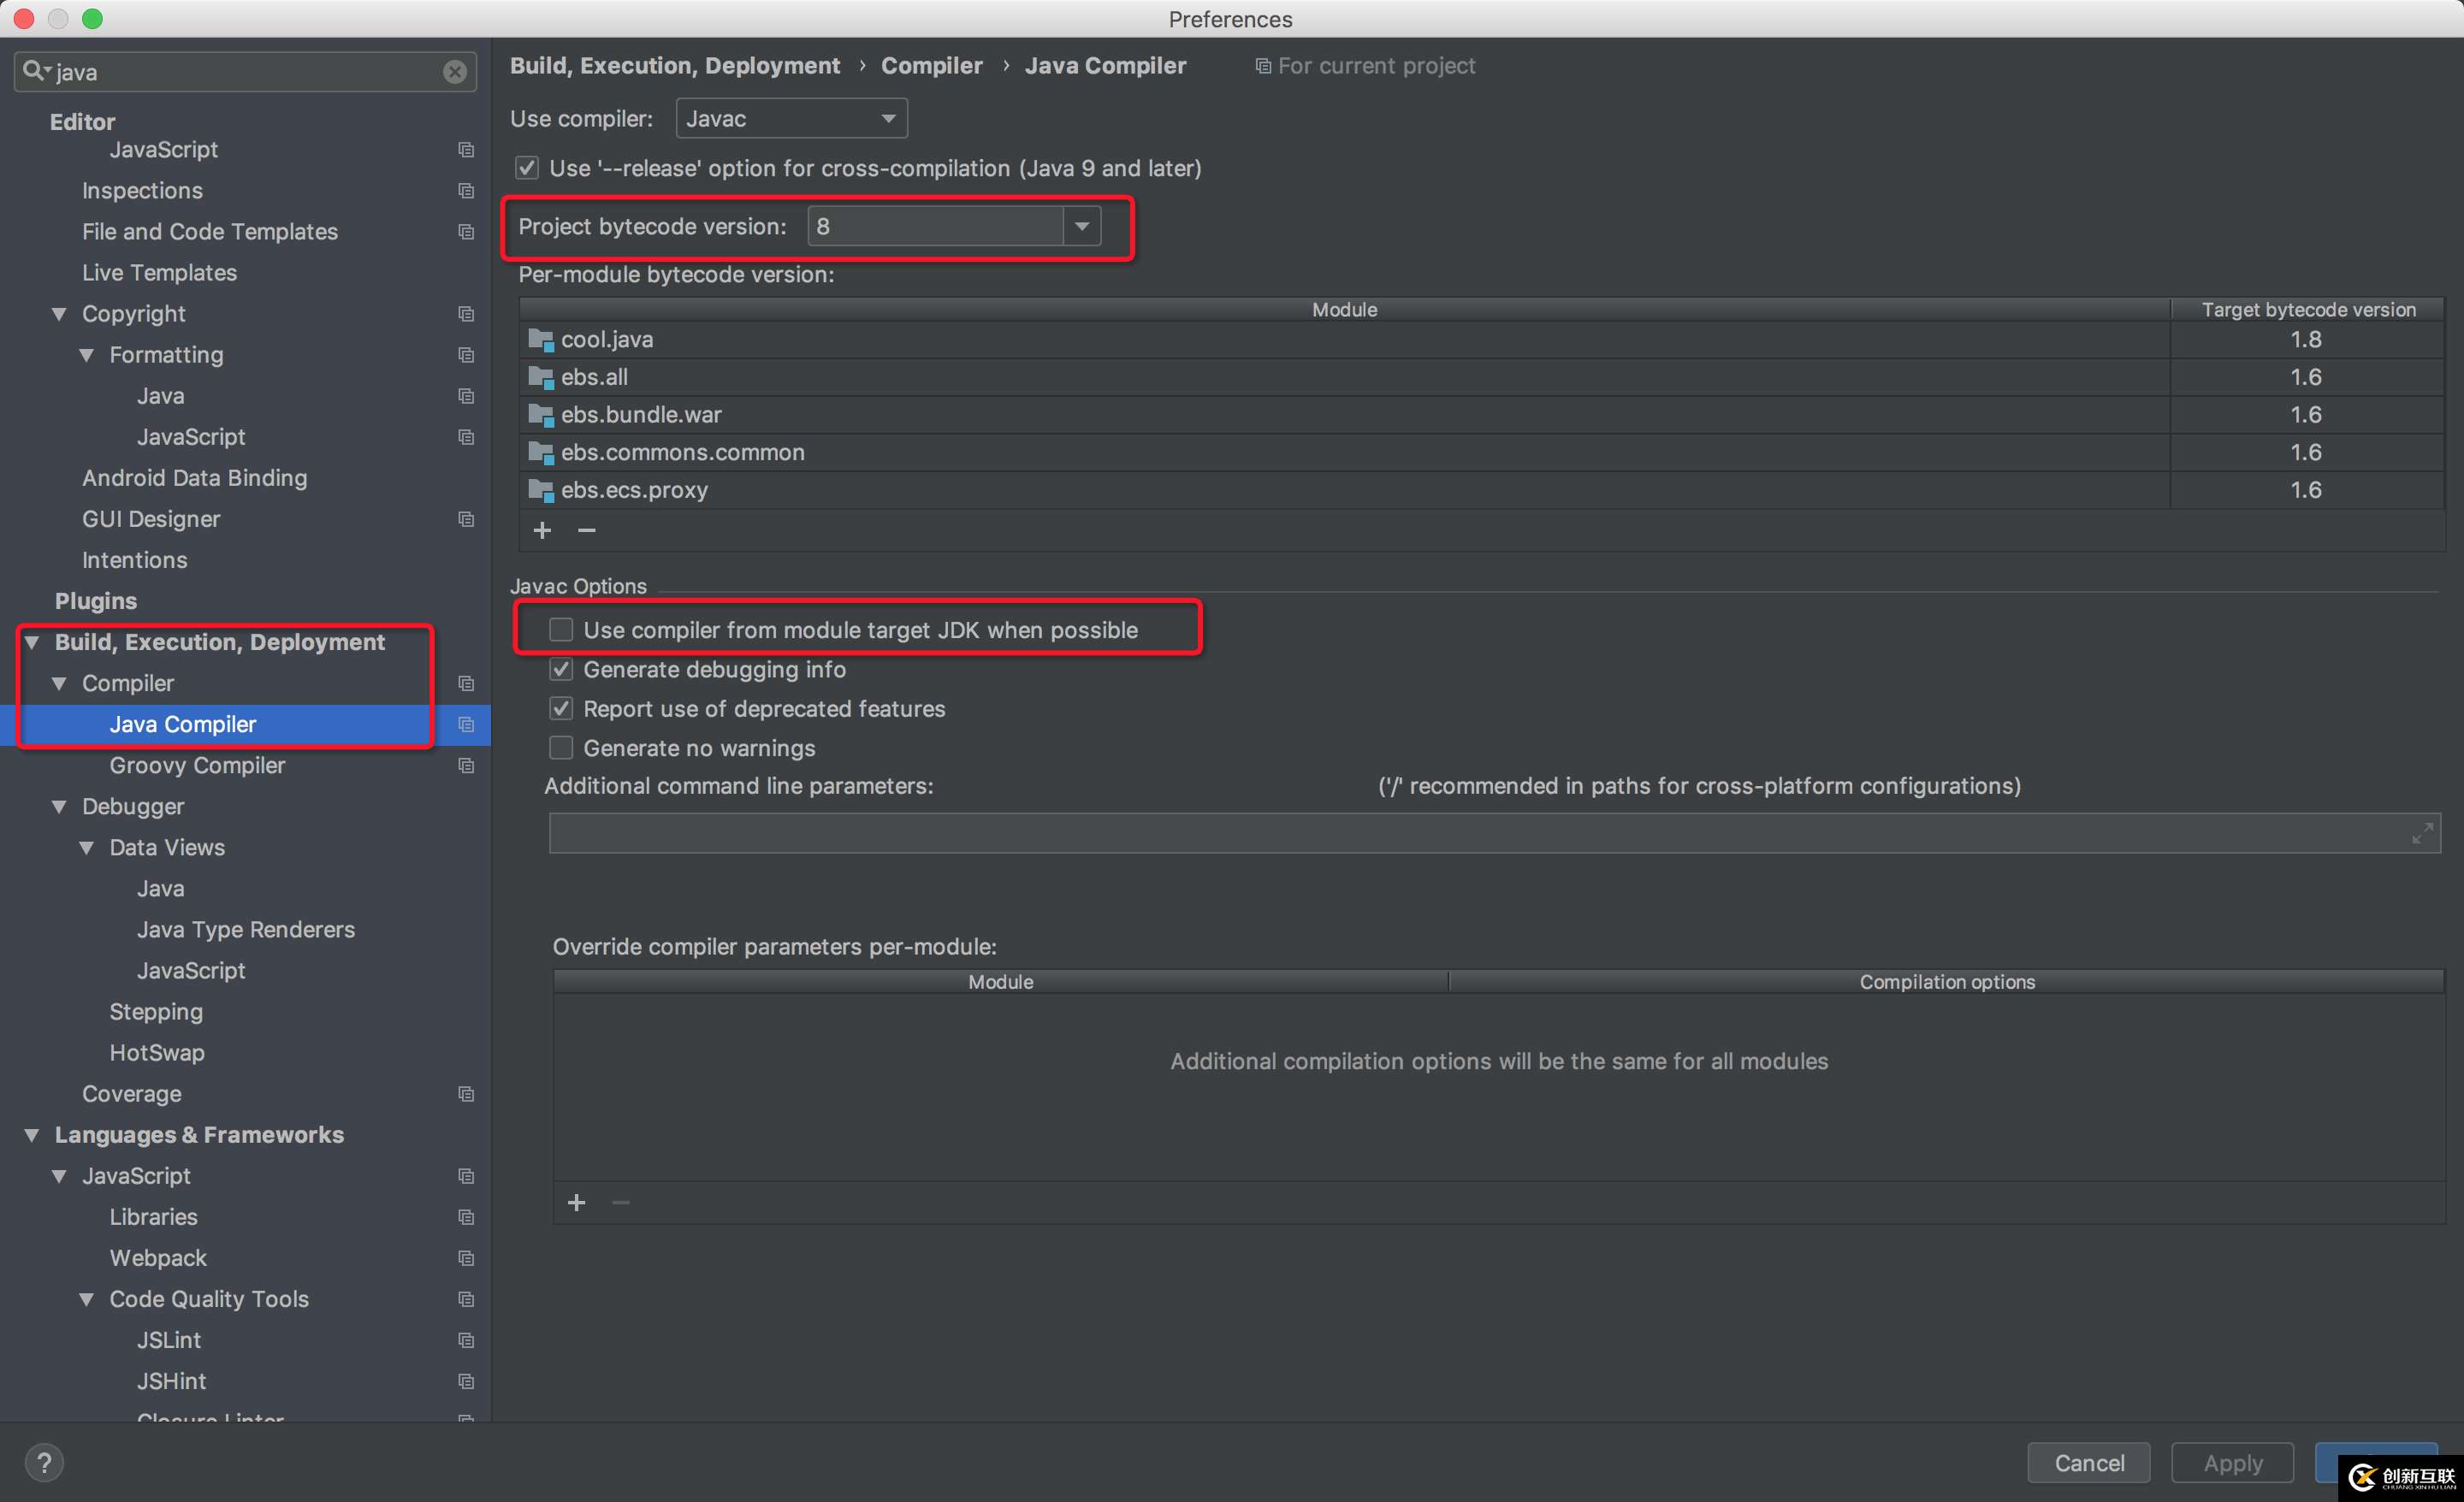Click the clear search field icon
Viewport: 2464px width, 1502px height.
(456, 72)
